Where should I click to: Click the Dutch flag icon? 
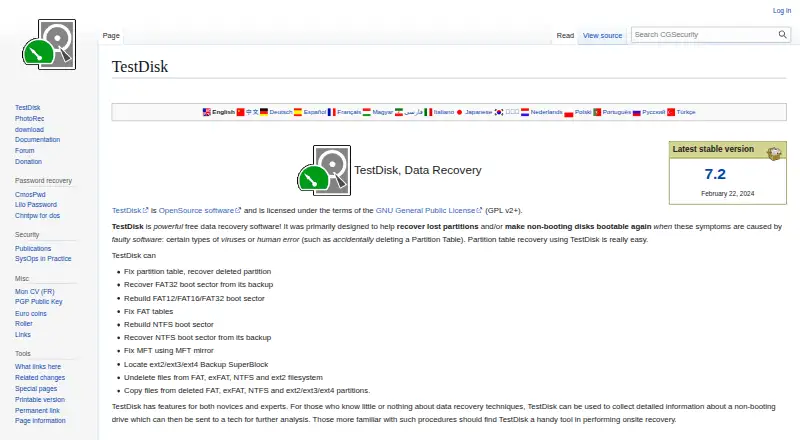(525, 112)
